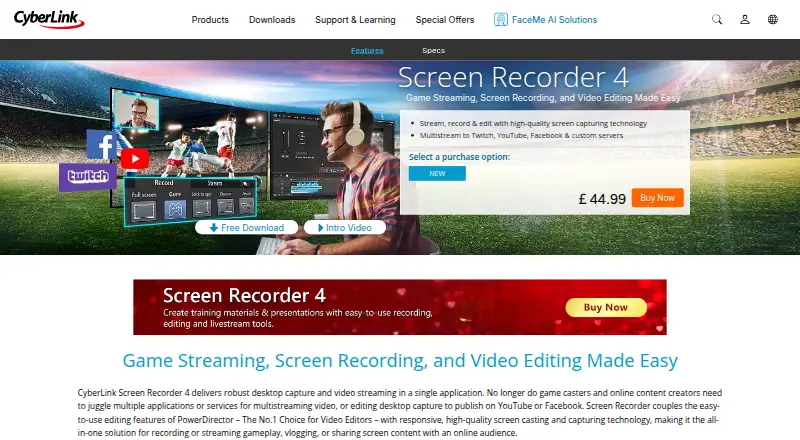Screen dimensions: 800x440
Task: Select the Full screen record icon
Action: point(143,210)
